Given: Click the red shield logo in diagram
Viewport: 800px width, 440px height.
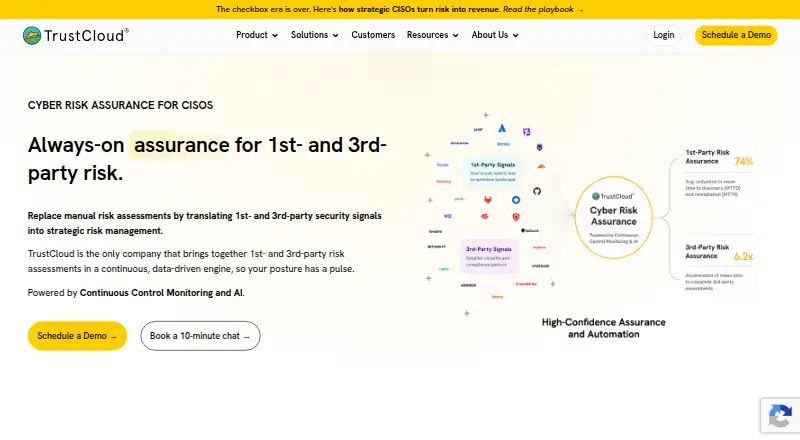Looking at the screenshot, I should coord(516,217).
